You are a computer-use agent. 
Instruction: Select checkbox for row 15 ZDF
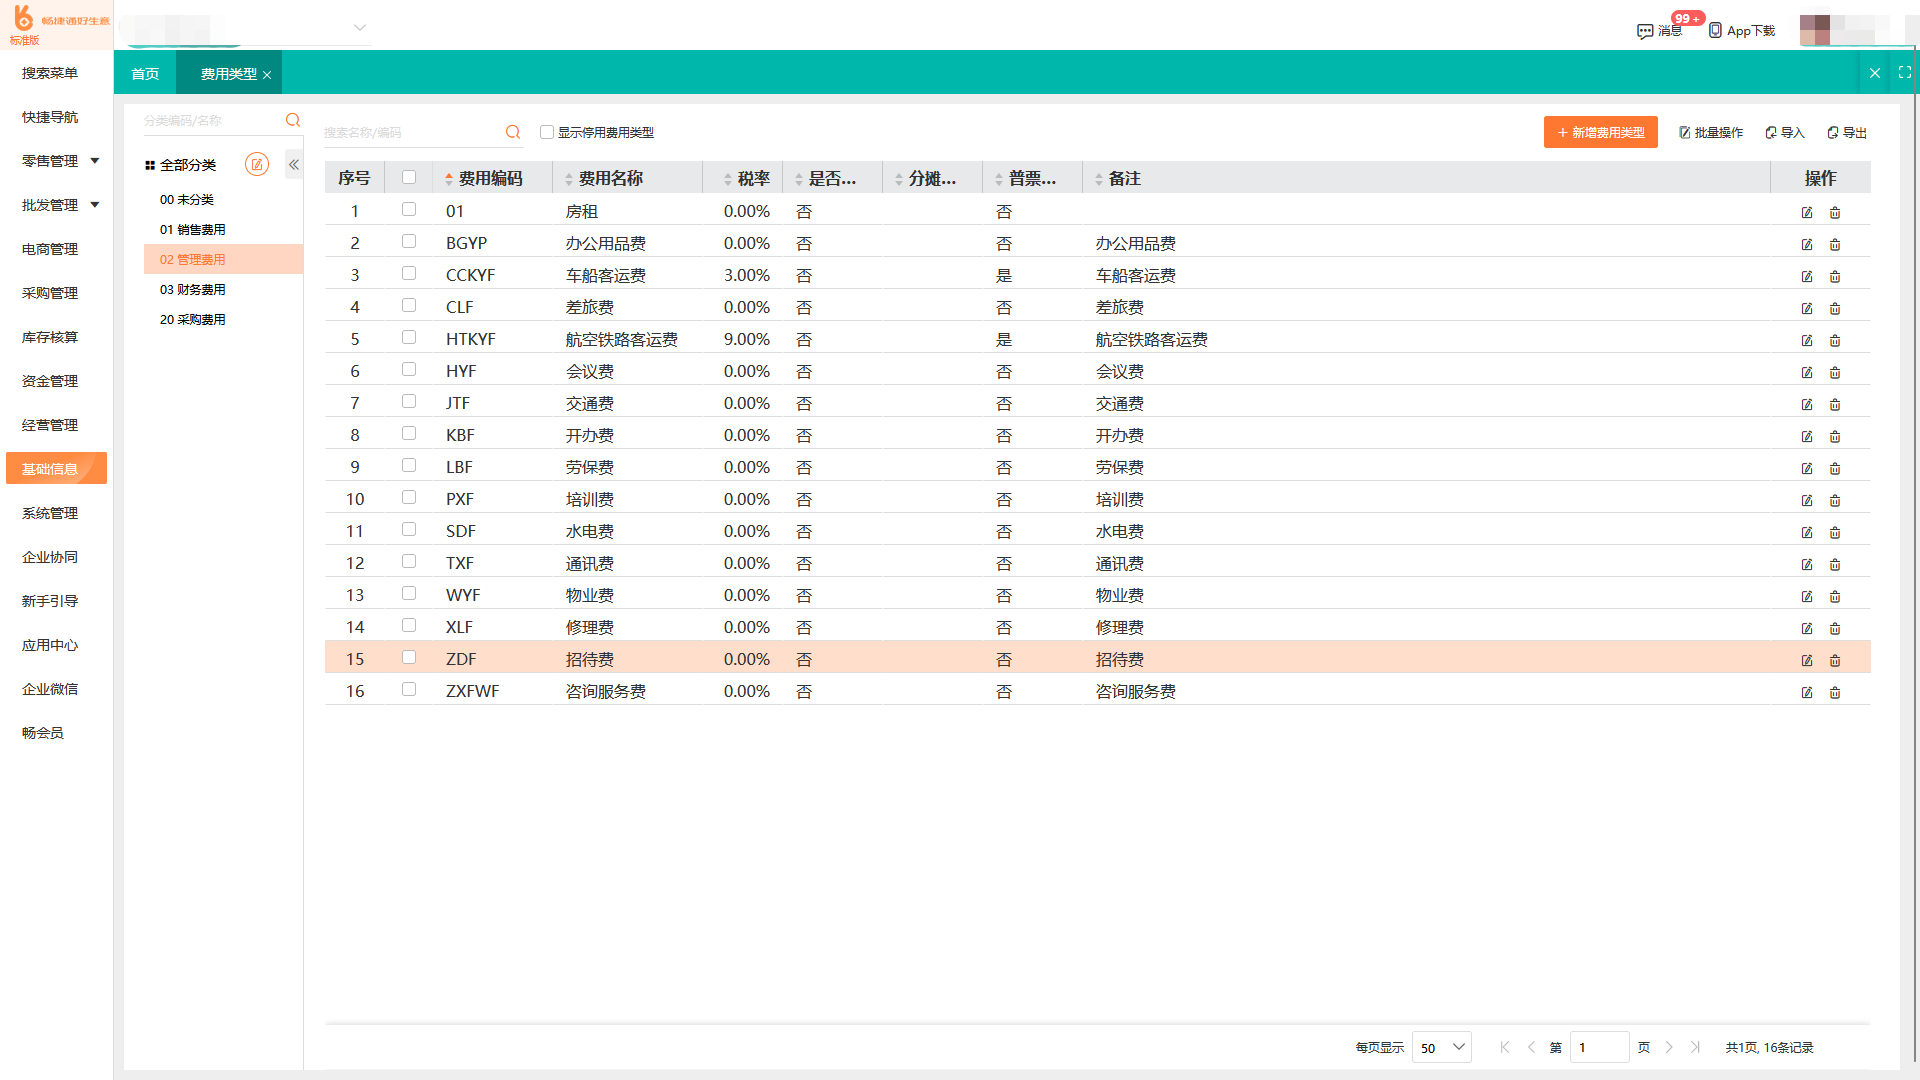click(x=409, y=658)
